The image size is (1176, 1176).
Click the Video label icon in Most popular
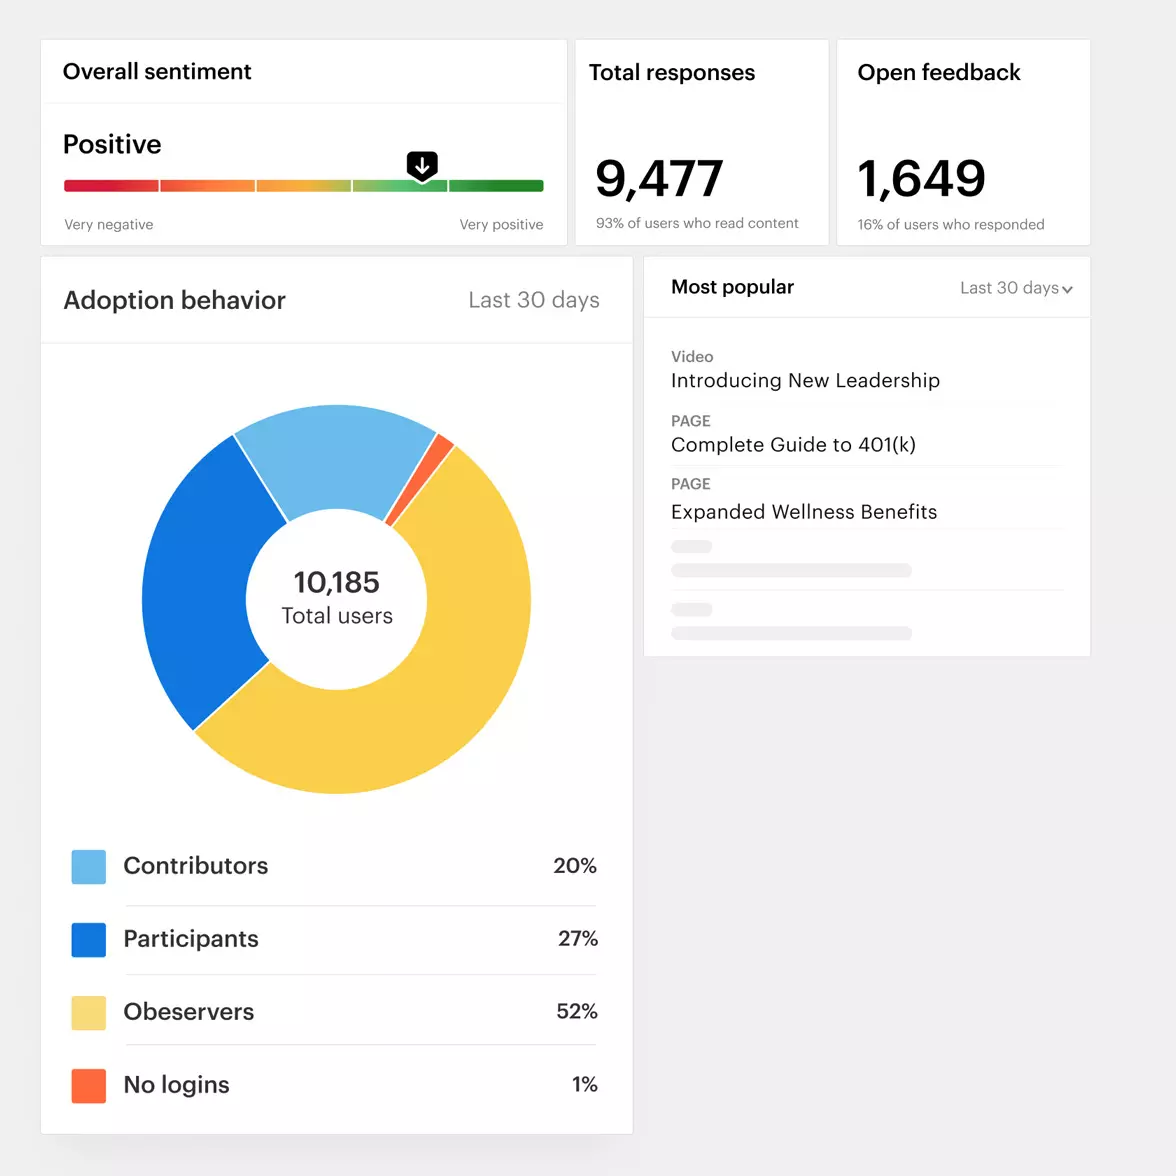pos(691,356)
